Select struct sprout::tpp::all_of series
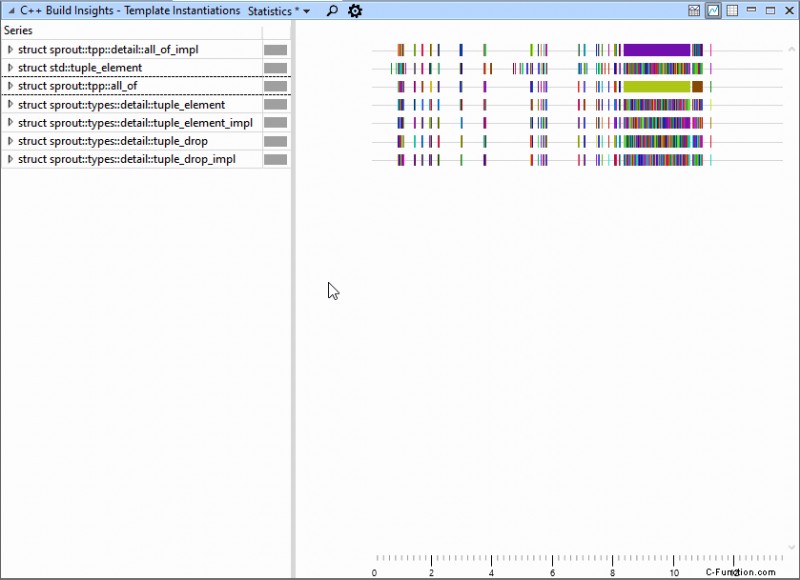This screenshot has height=580, width=800. 78,86
